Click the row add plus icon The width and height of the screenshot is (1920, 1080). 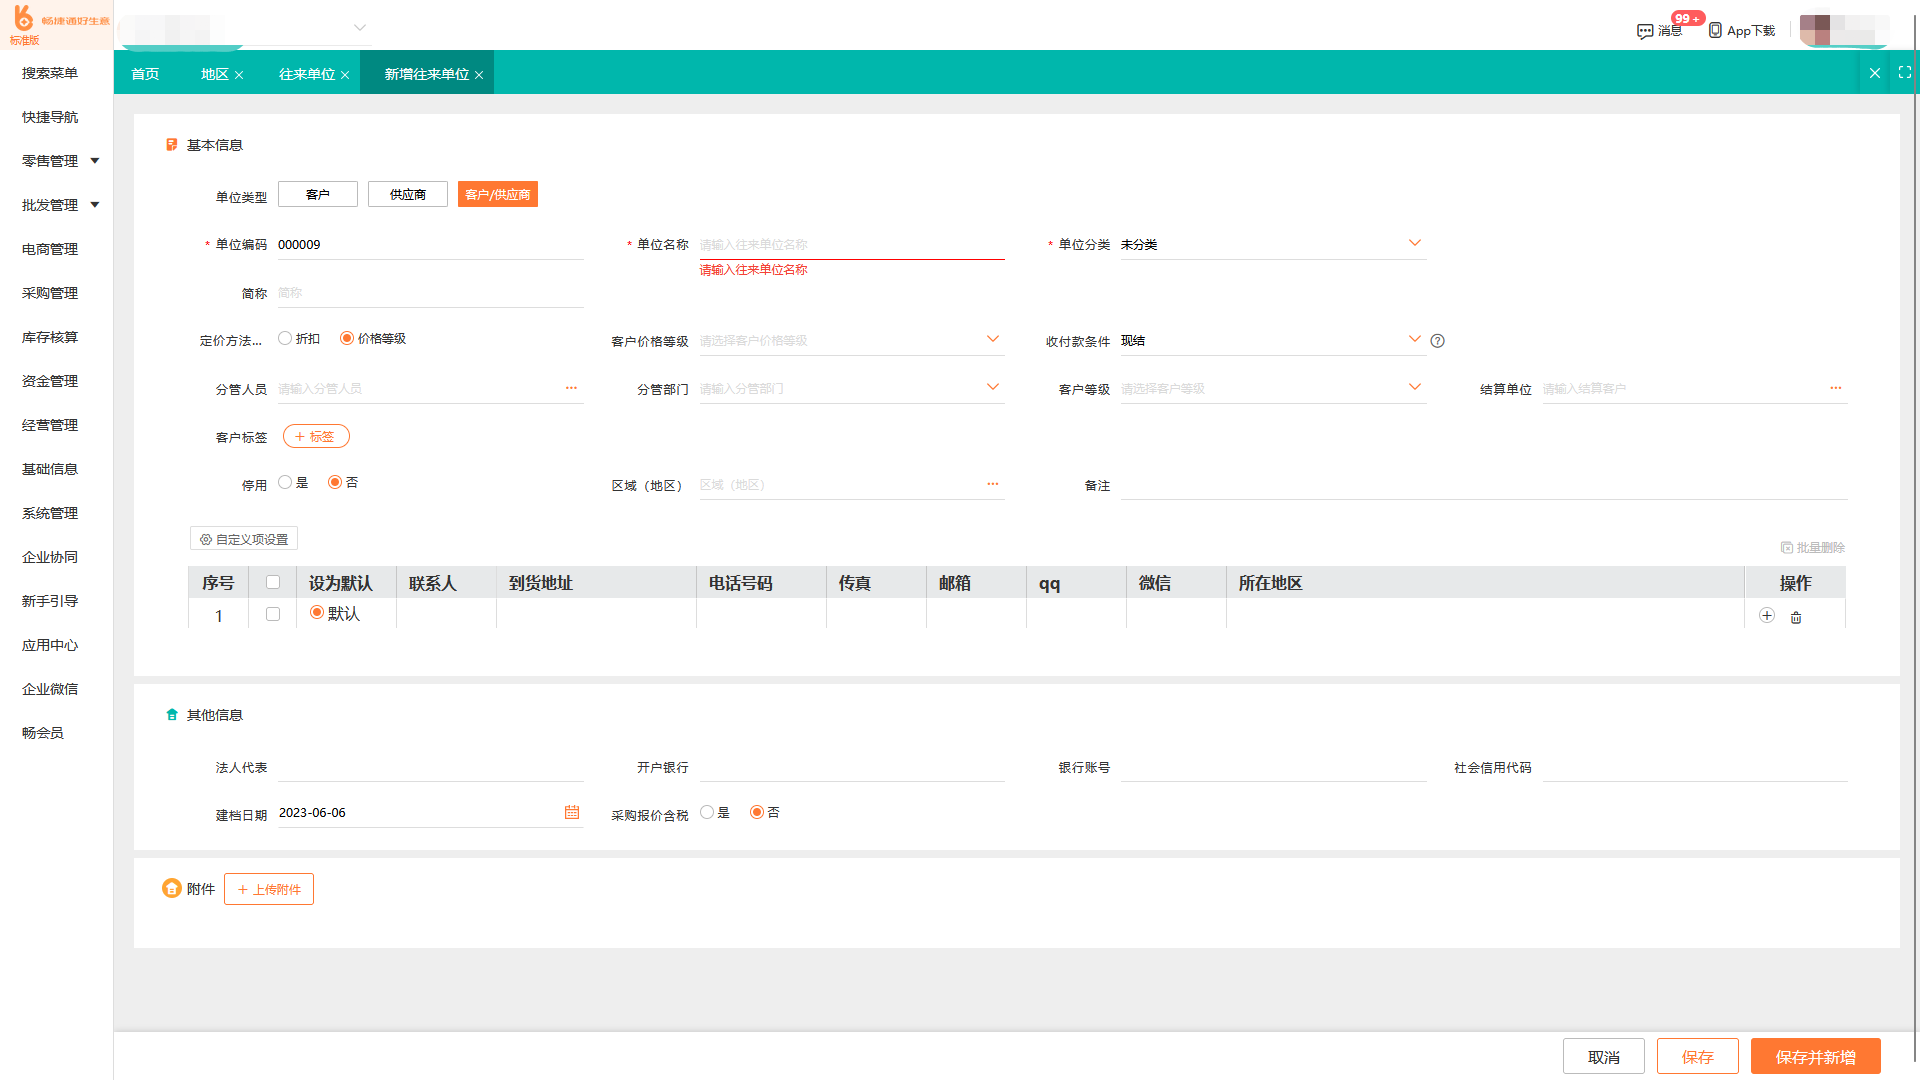pos(1767,615)
